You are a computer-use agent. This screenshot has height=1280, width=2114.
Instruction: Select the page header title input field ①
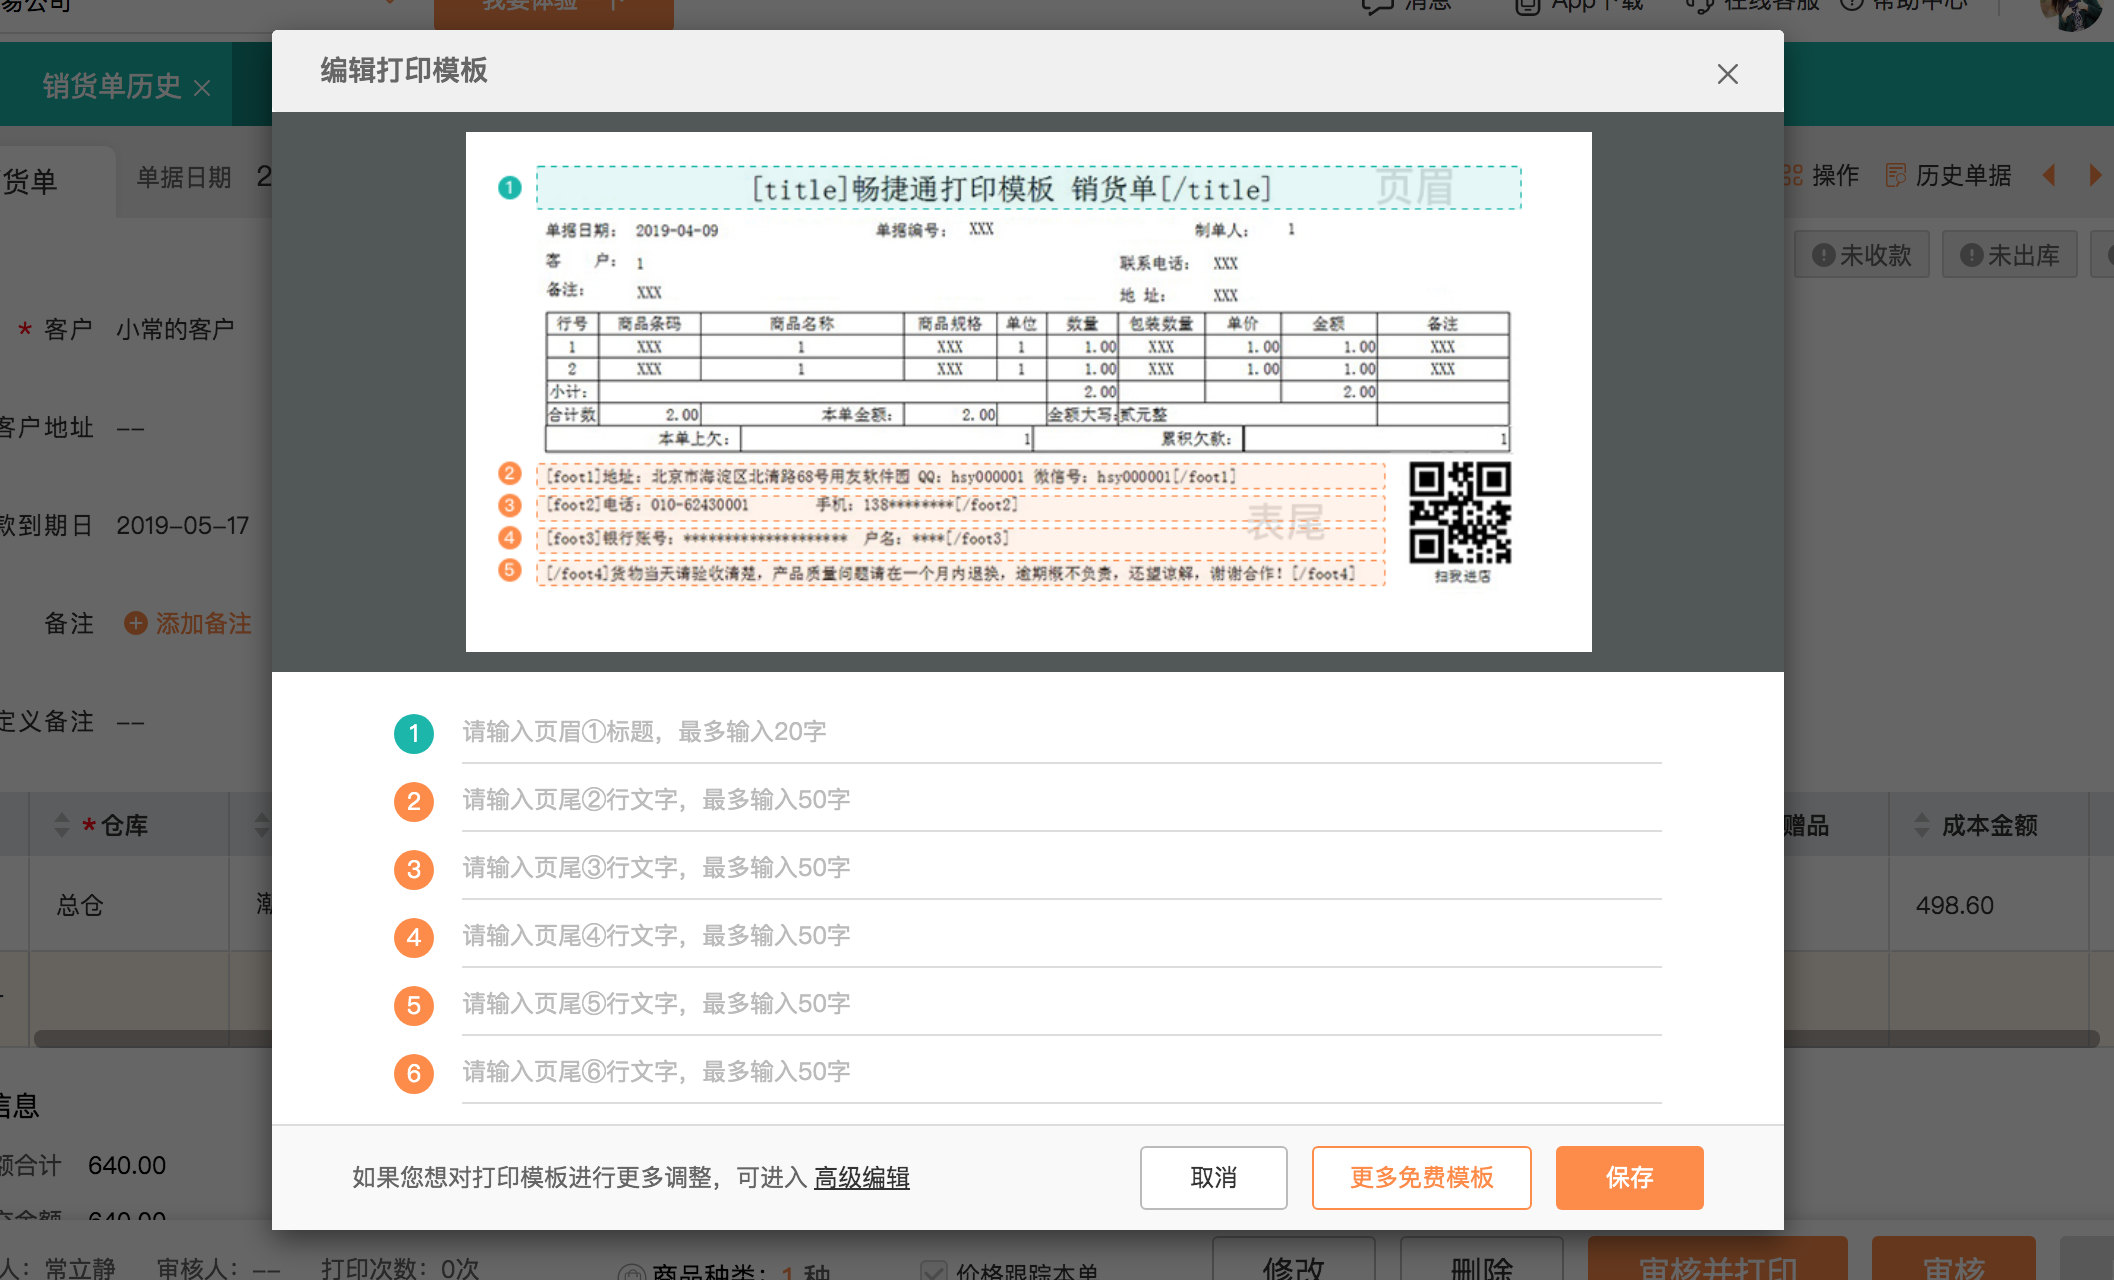tap(1057, 731)
